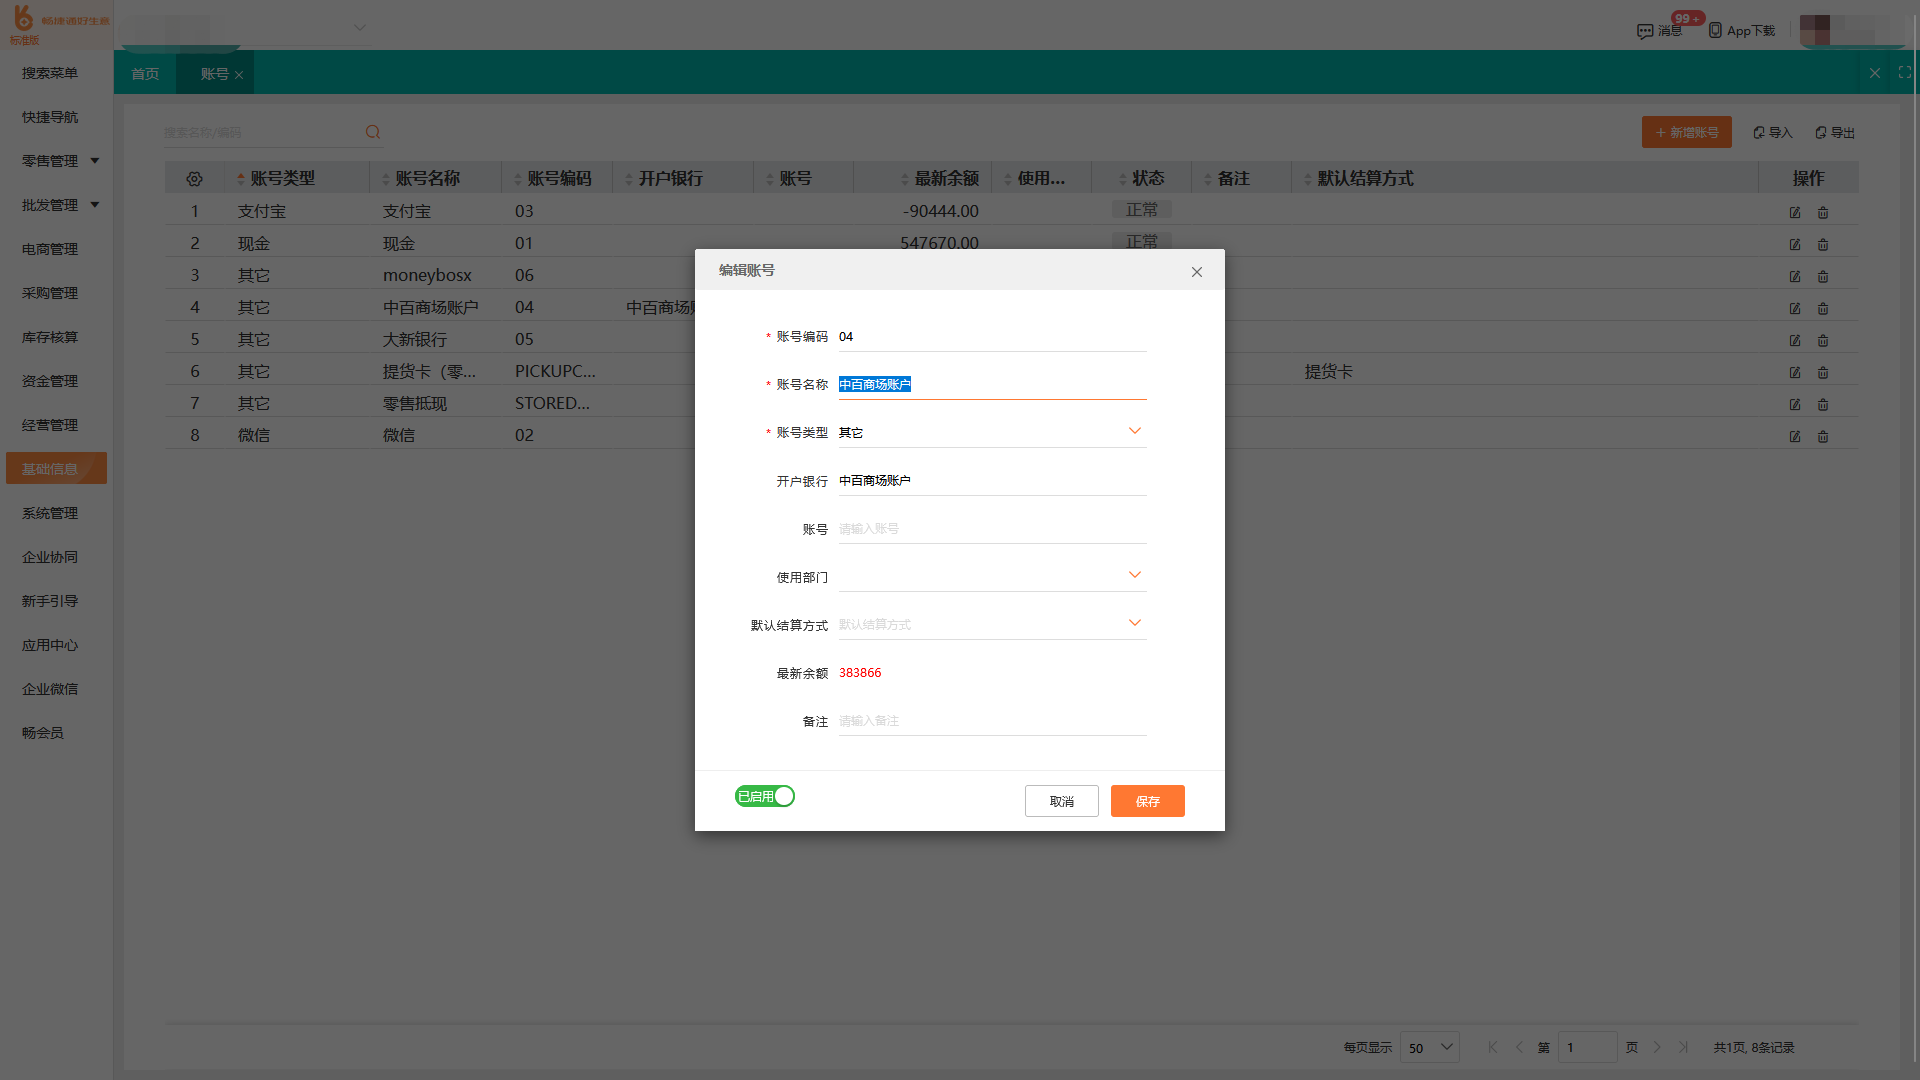The height and width of the screenshot is (1080, 1920).
Task: Select the 基础信息 sidebar menu item
Action: coord(54,468)
